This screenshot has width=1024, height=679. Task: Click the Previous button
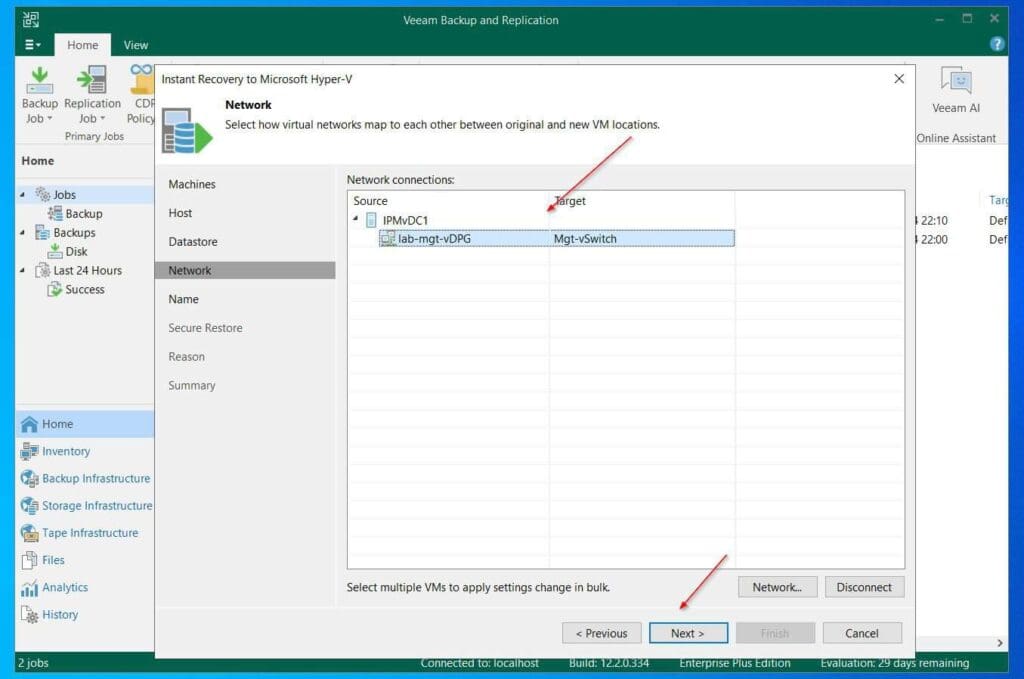click(601, 633)
